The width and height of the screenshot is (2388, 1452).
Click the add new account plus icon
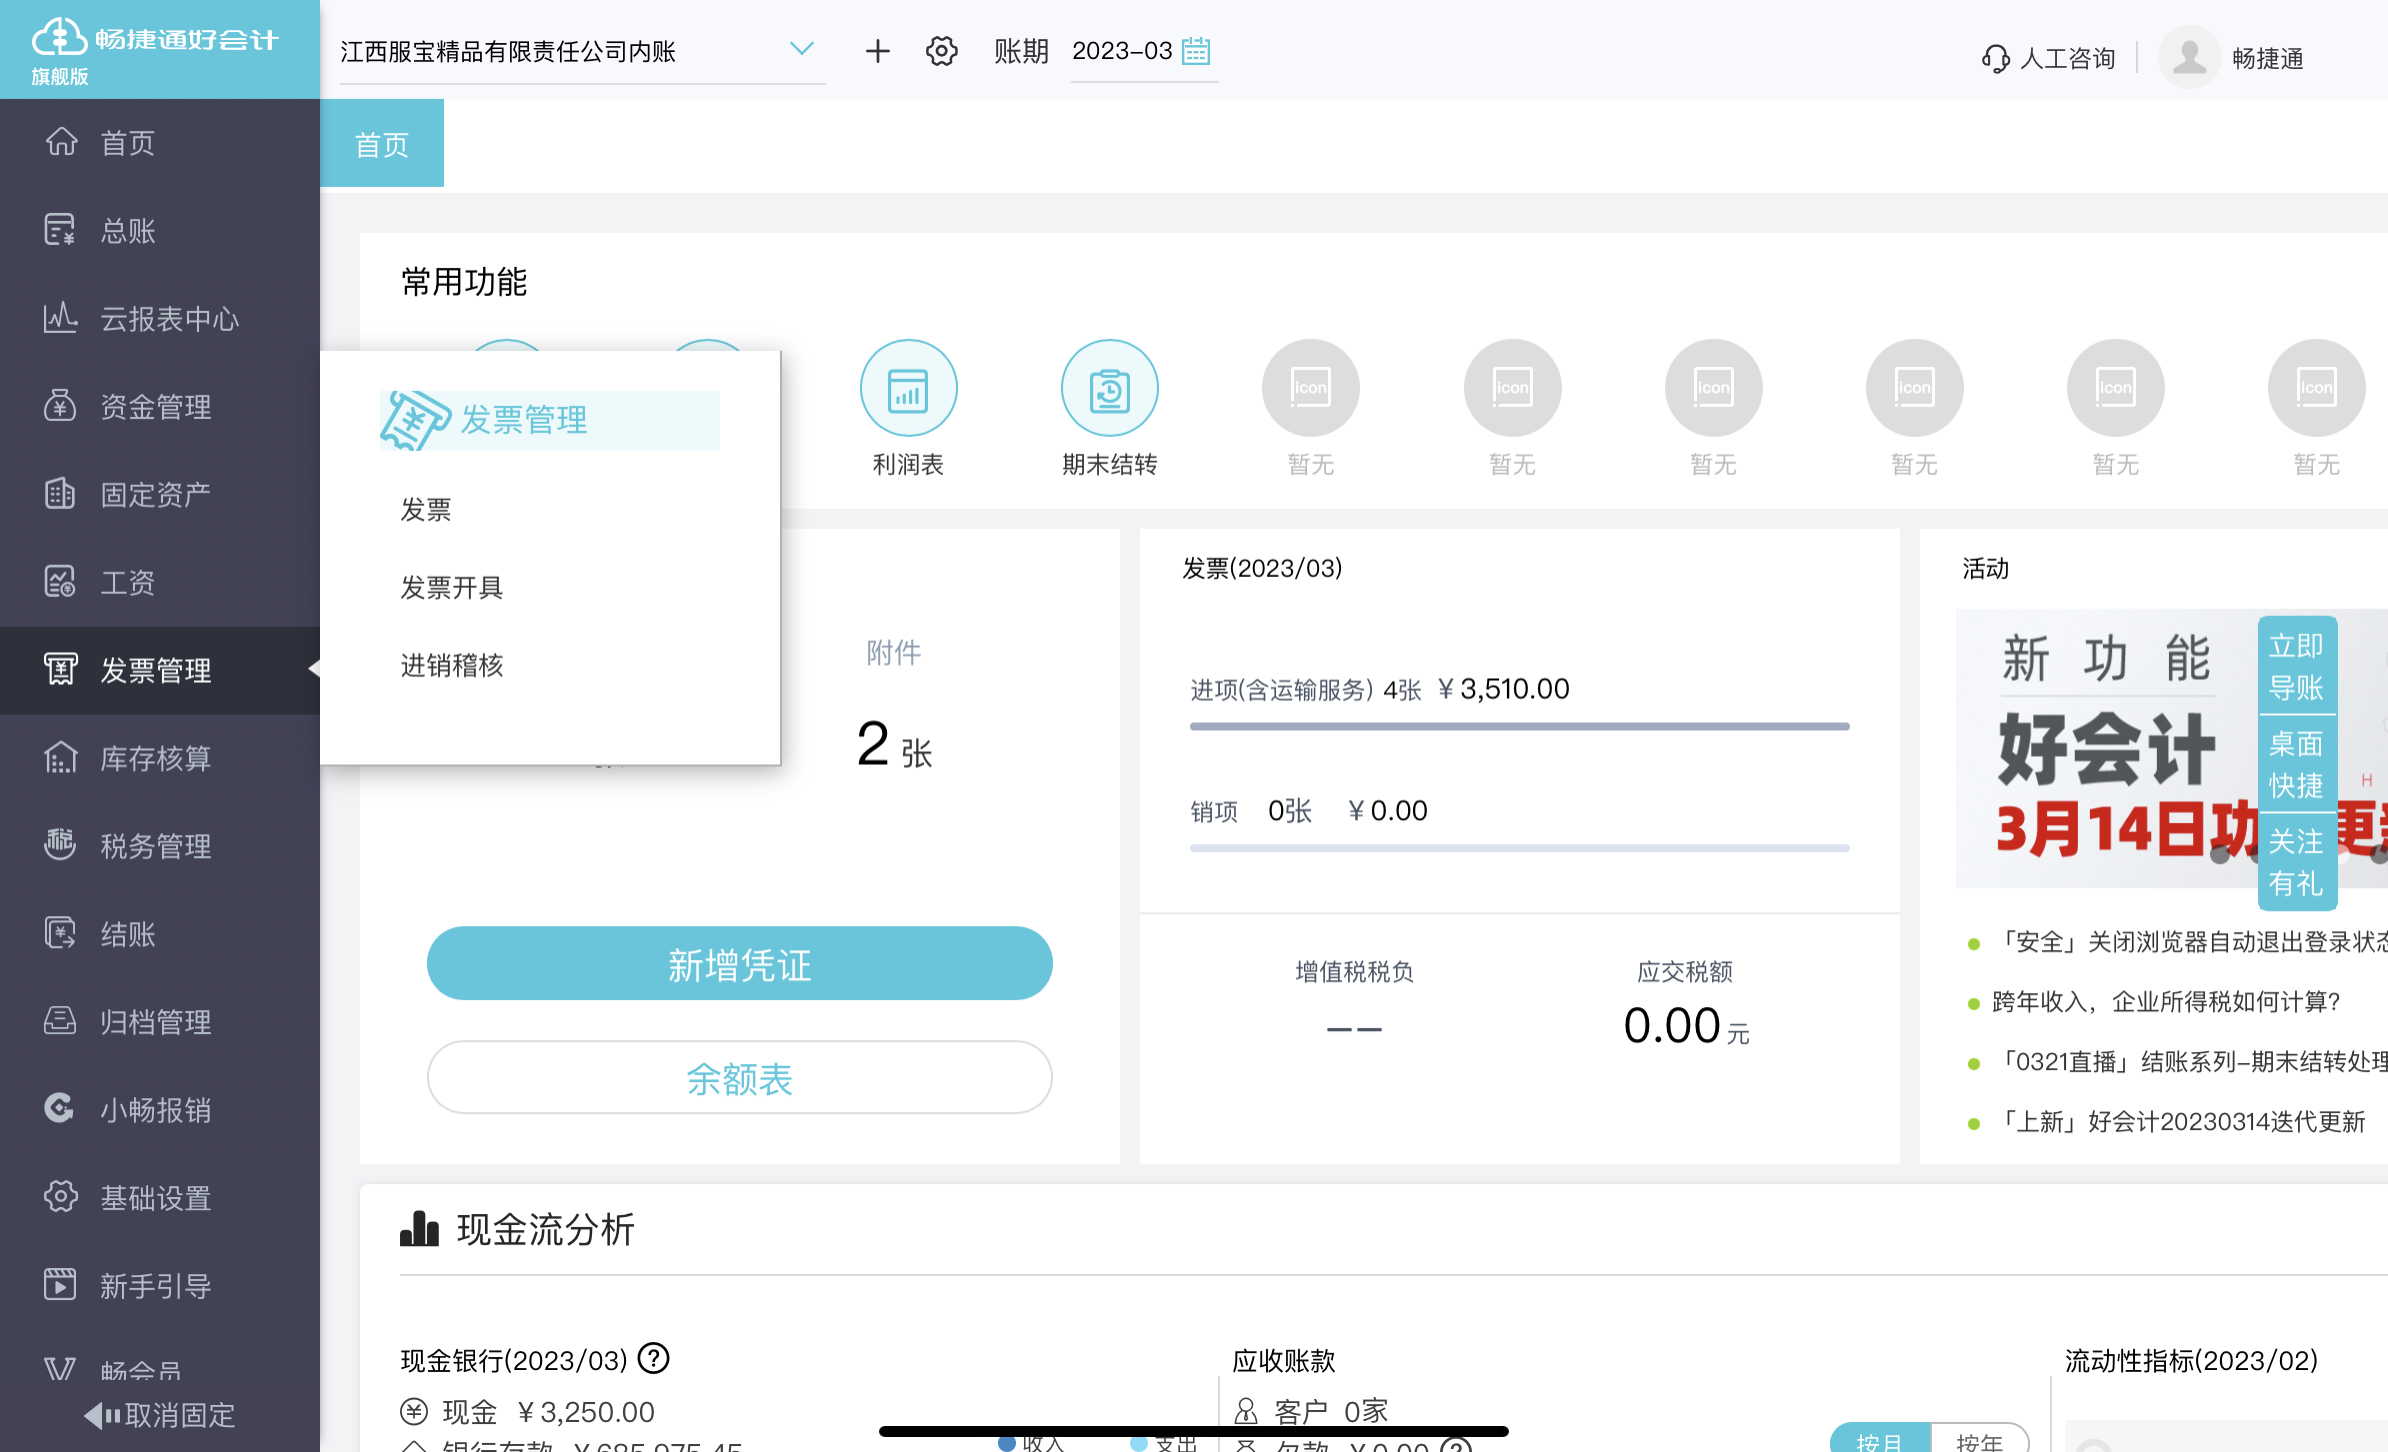[877, 51]
